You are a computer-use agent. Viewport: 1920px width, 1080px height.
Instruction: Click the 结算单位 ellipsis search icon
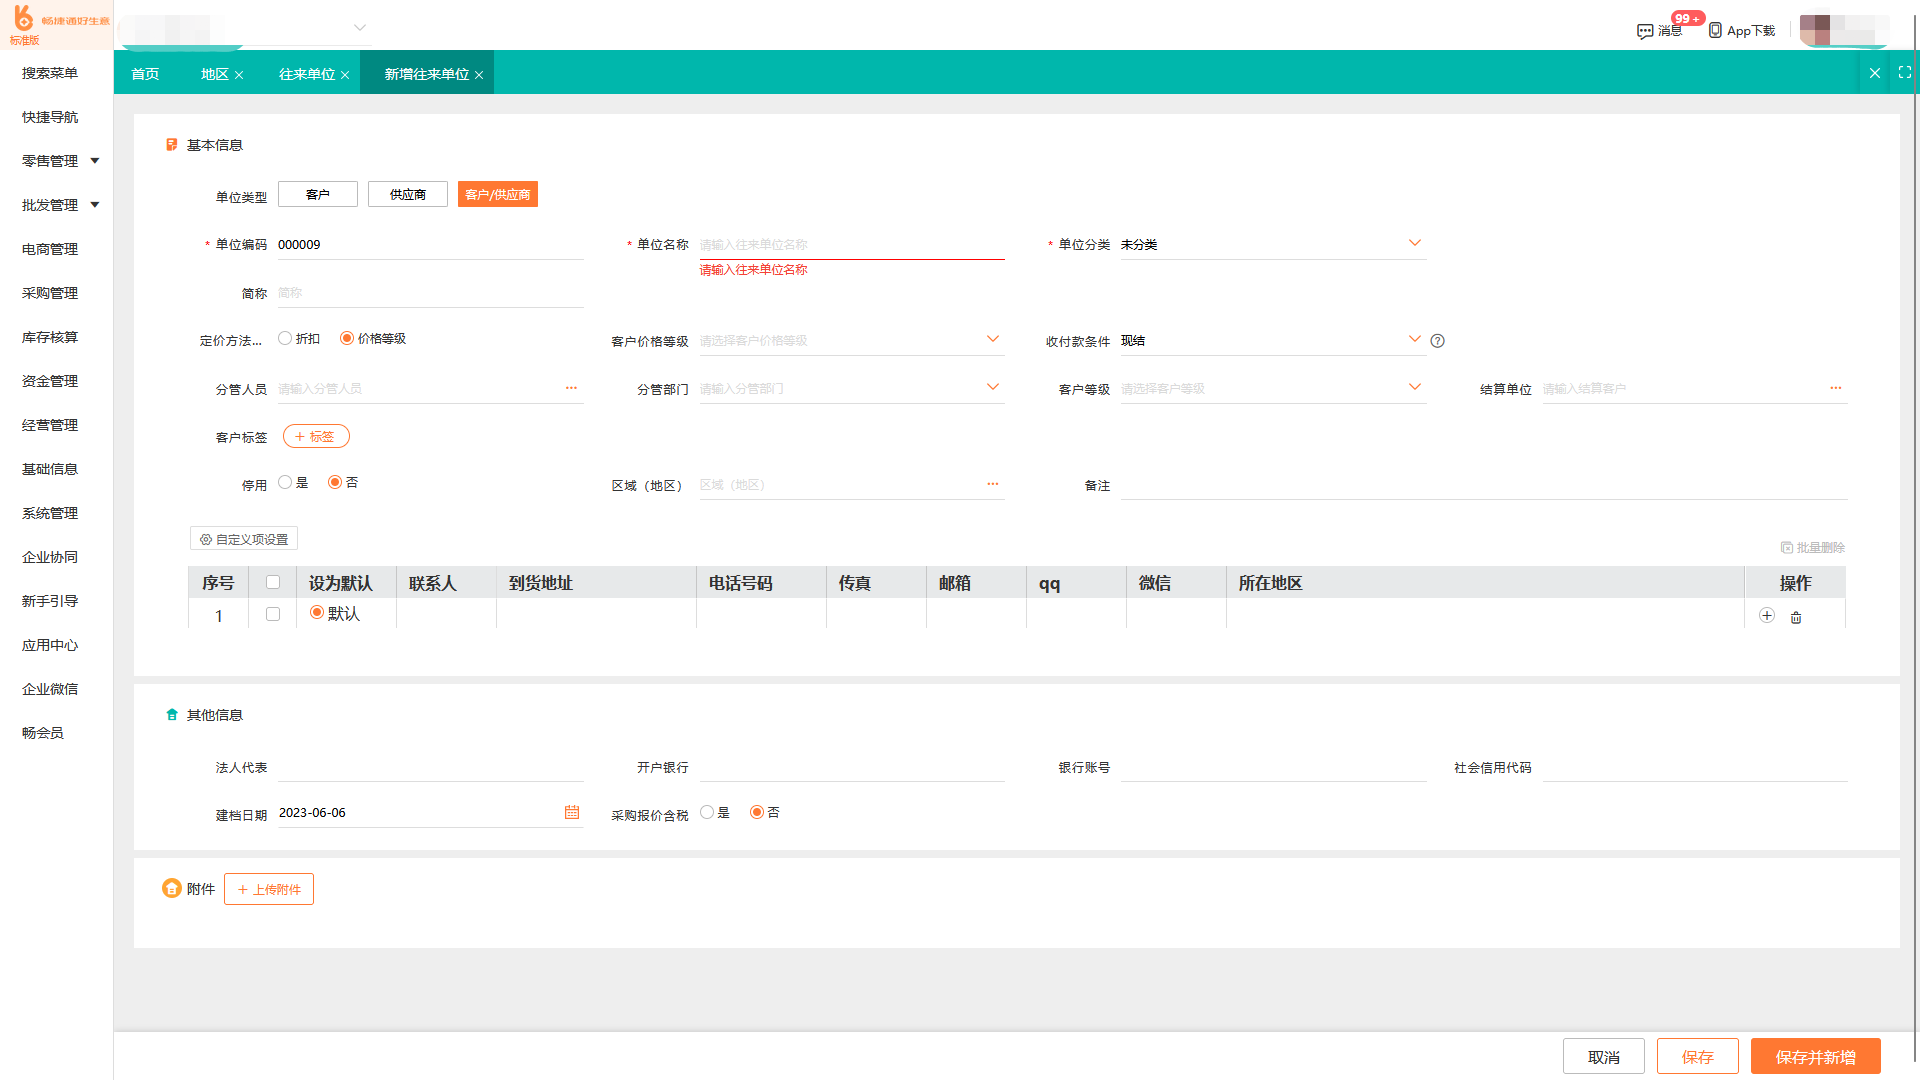click(1837, 388)
